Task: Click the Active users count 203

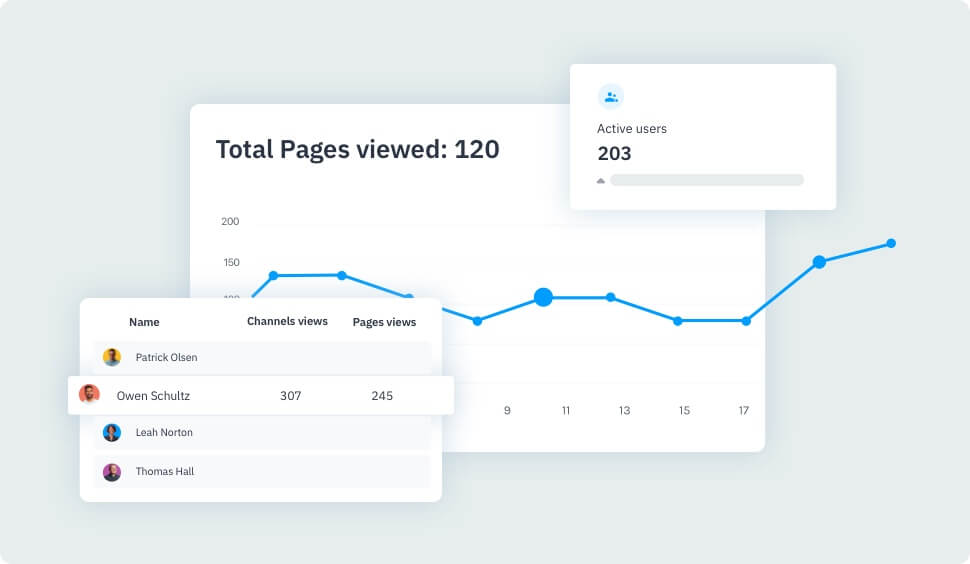Action: click(614, 154)
